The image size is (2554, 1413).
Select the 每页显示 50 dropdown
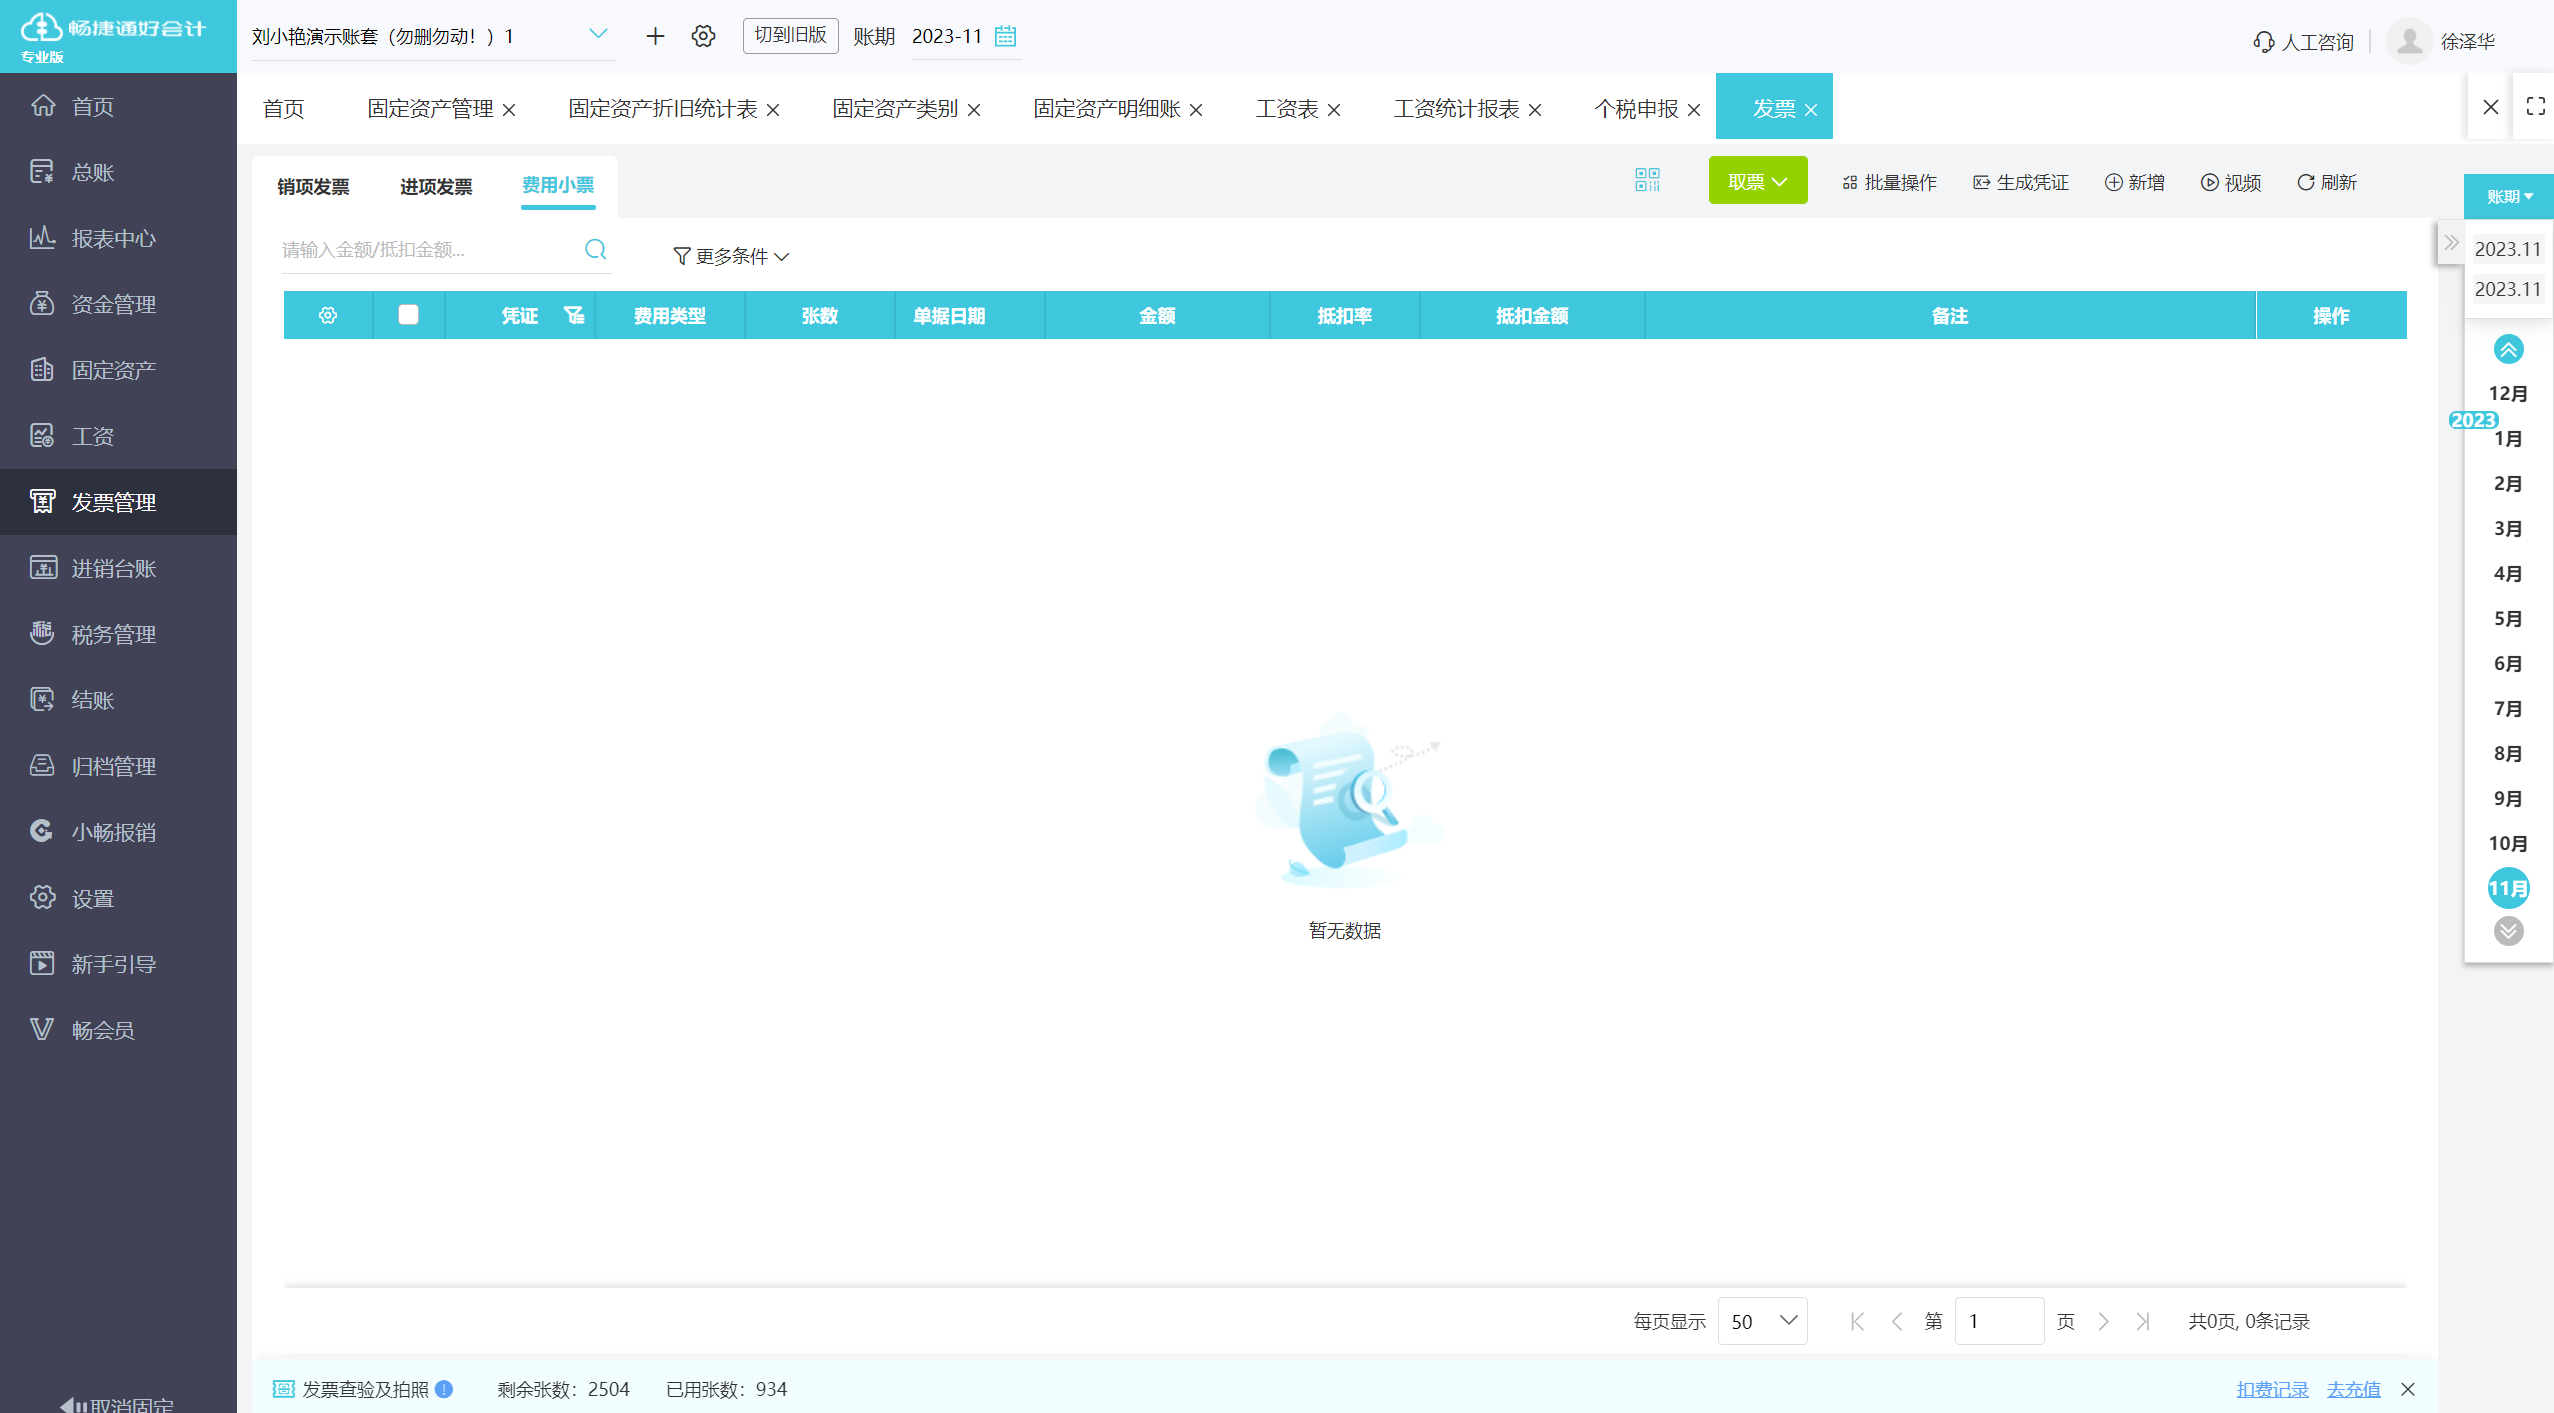(x=1761, y=1321)
